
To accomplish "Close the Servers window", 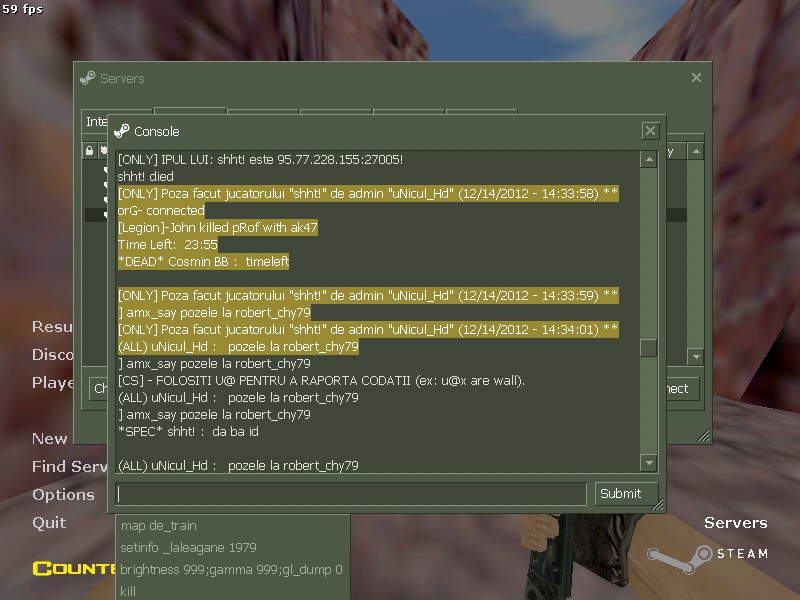I will (x=696, y=78).
